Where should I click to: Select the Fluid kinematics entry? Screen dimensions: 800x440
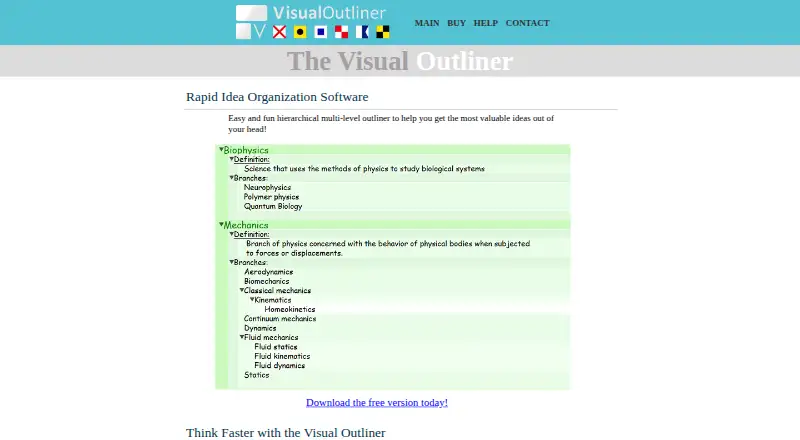(282, 356)
